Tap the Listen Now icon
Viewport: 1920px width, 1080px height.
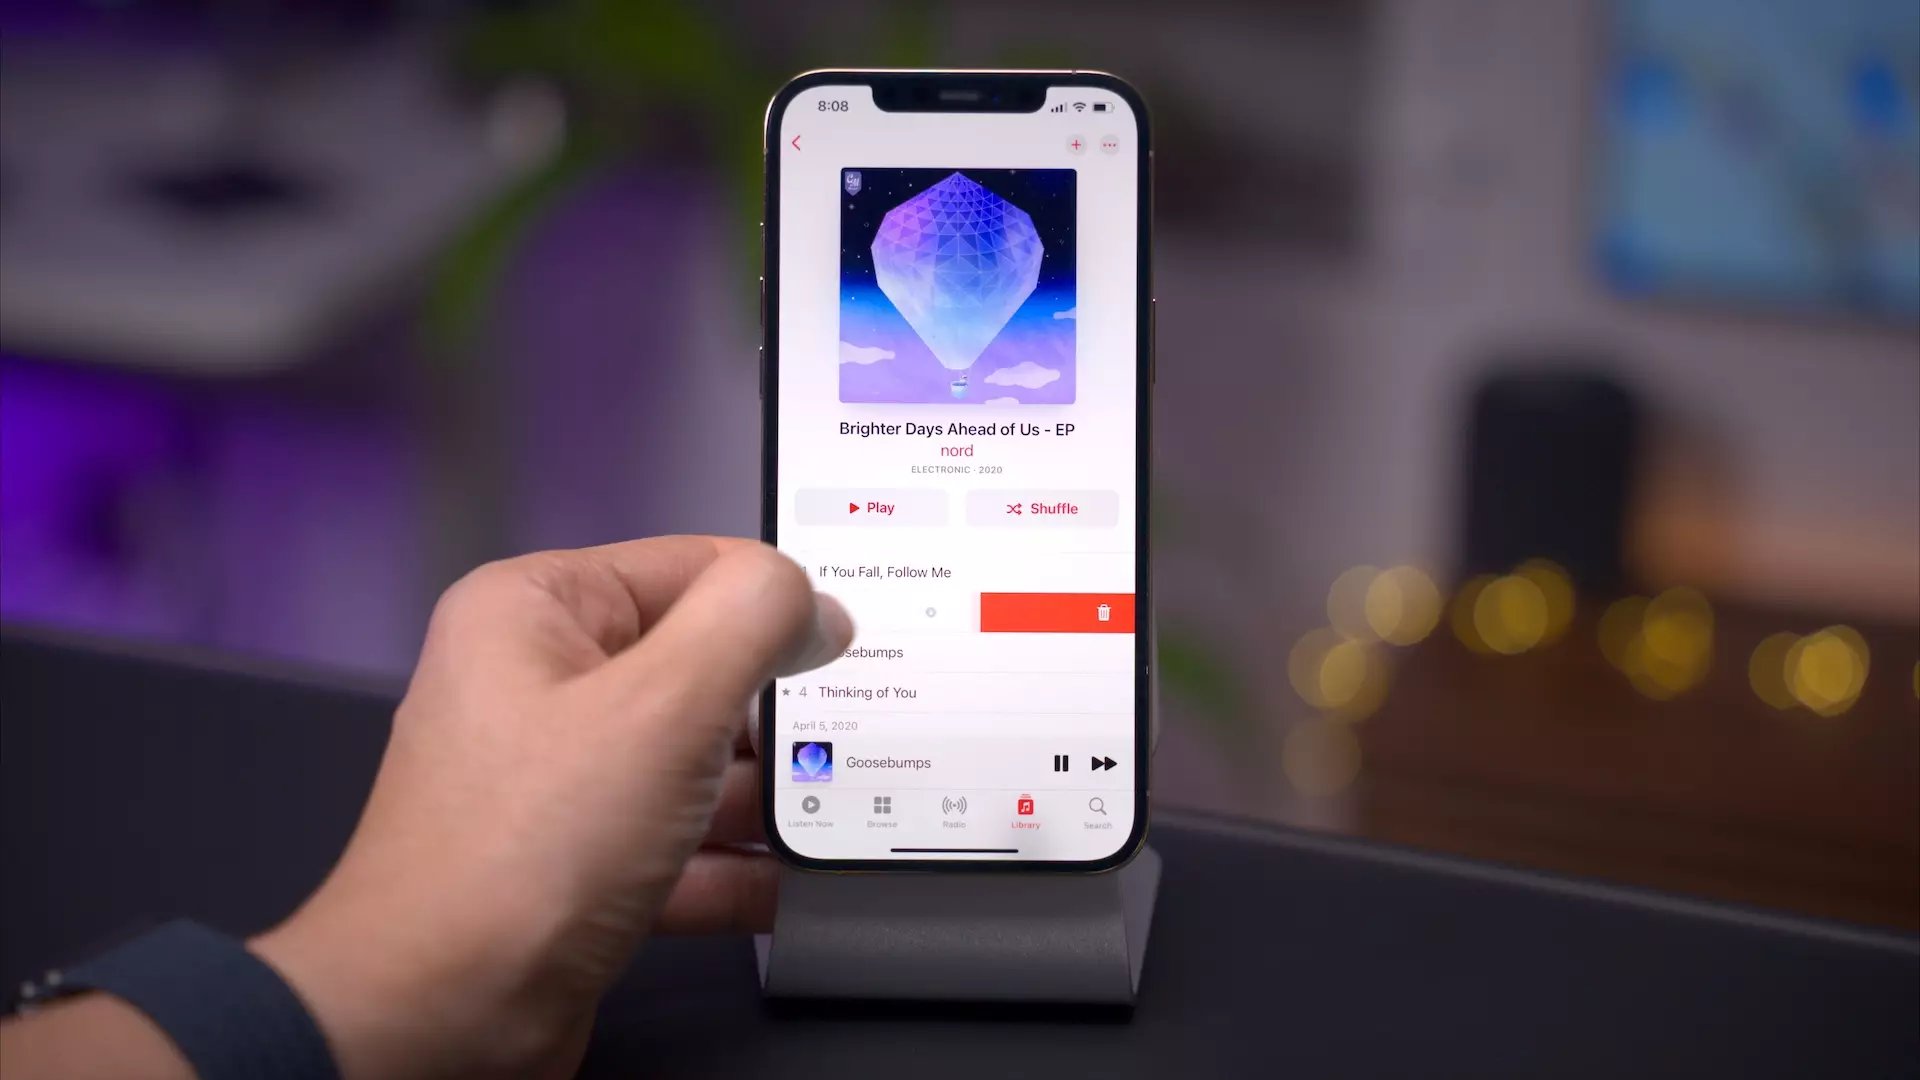point(811,806)
